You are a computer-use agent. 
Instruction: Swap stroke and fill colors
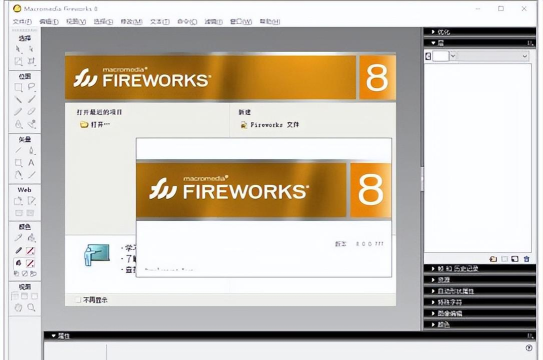33,274
